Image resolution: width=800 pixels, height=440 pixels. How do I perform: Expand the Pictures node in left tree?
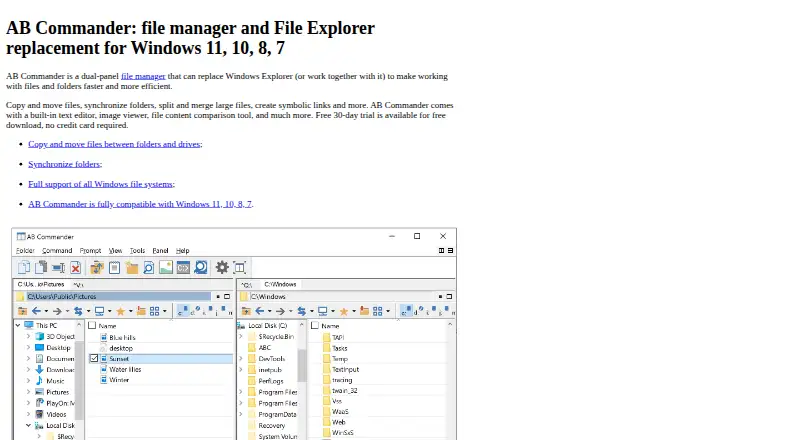(29, 392)
